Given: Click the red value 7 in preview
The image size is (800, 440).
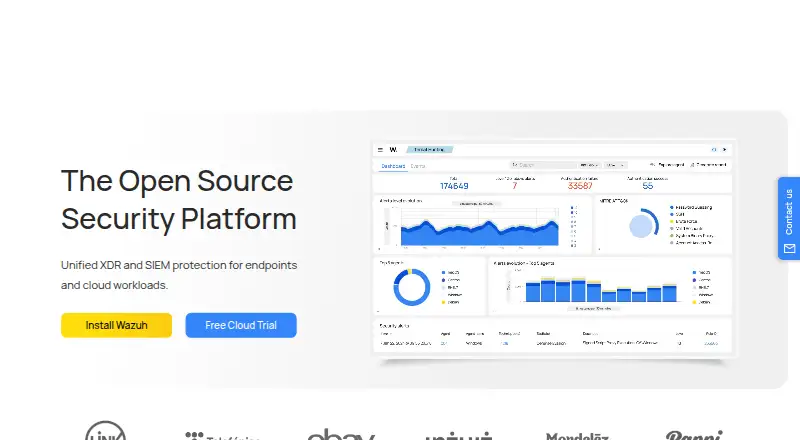Looking at the screenshot, I should tap(515, 186).
